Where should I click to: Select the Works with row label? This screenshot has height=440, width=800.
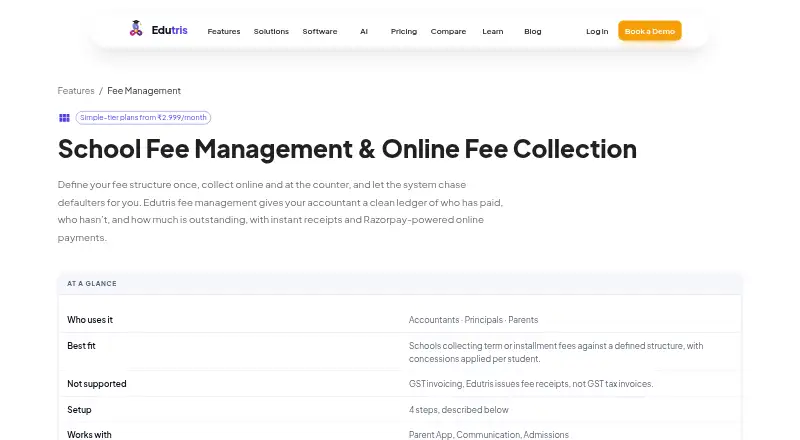[89, 434]
